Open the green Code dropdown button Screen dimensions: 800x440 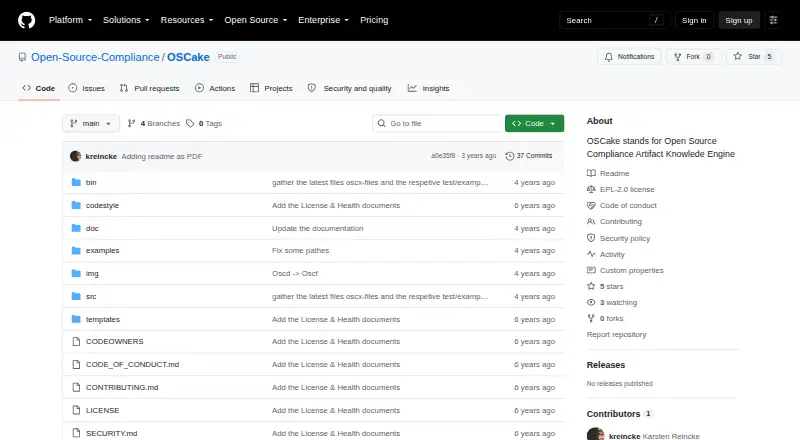point(534,124)
